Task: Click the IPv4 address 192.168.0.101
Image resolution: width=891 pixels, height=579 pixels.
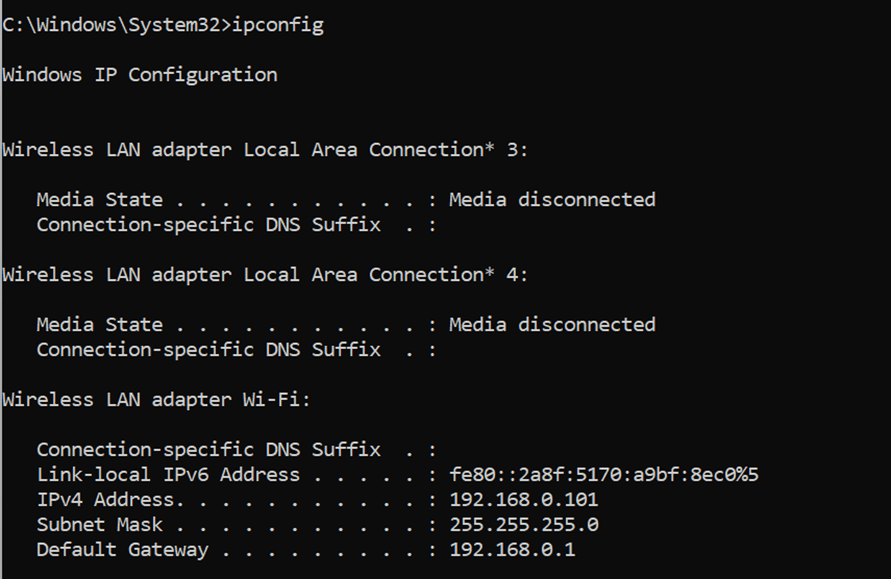Action: tap(523, 499)
